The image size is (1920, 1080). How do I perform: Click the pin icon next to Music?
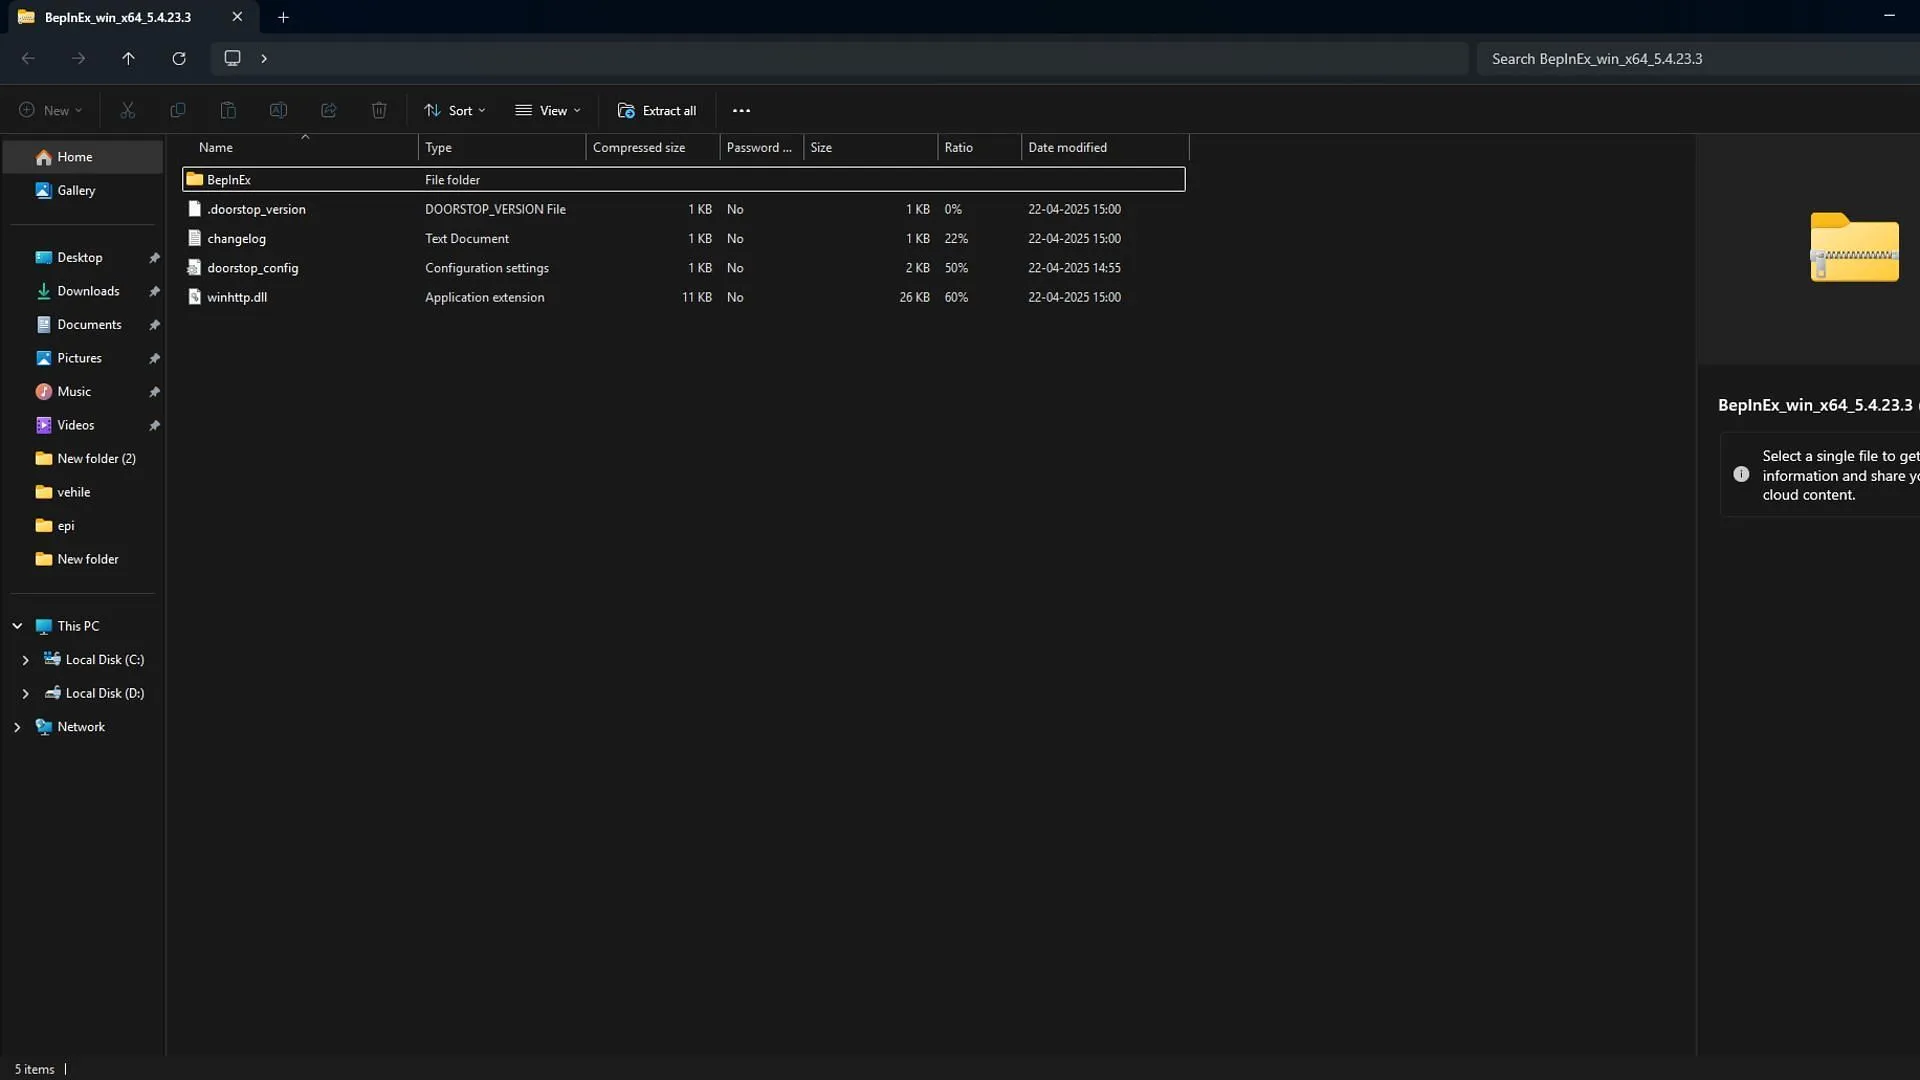click(x=154, y=392)
